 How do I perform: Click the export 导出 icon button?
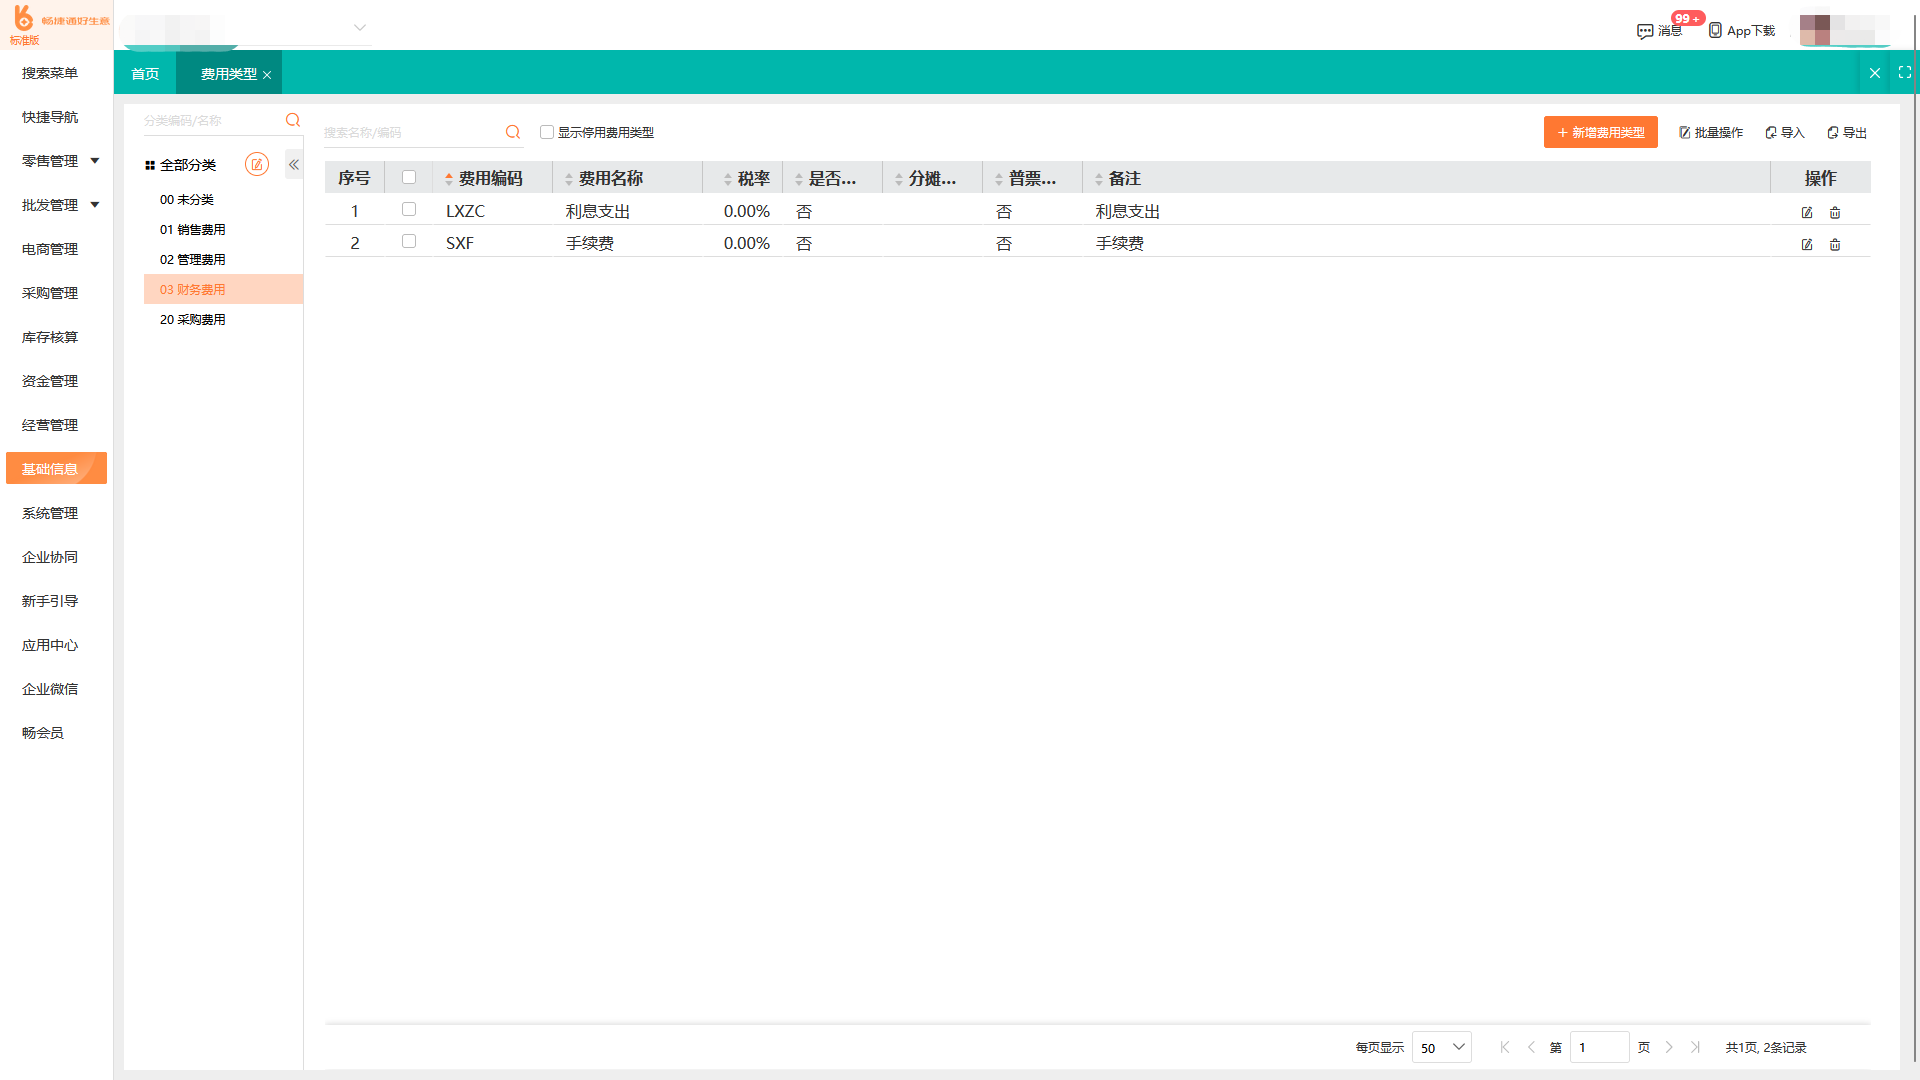click(1846, 131)
